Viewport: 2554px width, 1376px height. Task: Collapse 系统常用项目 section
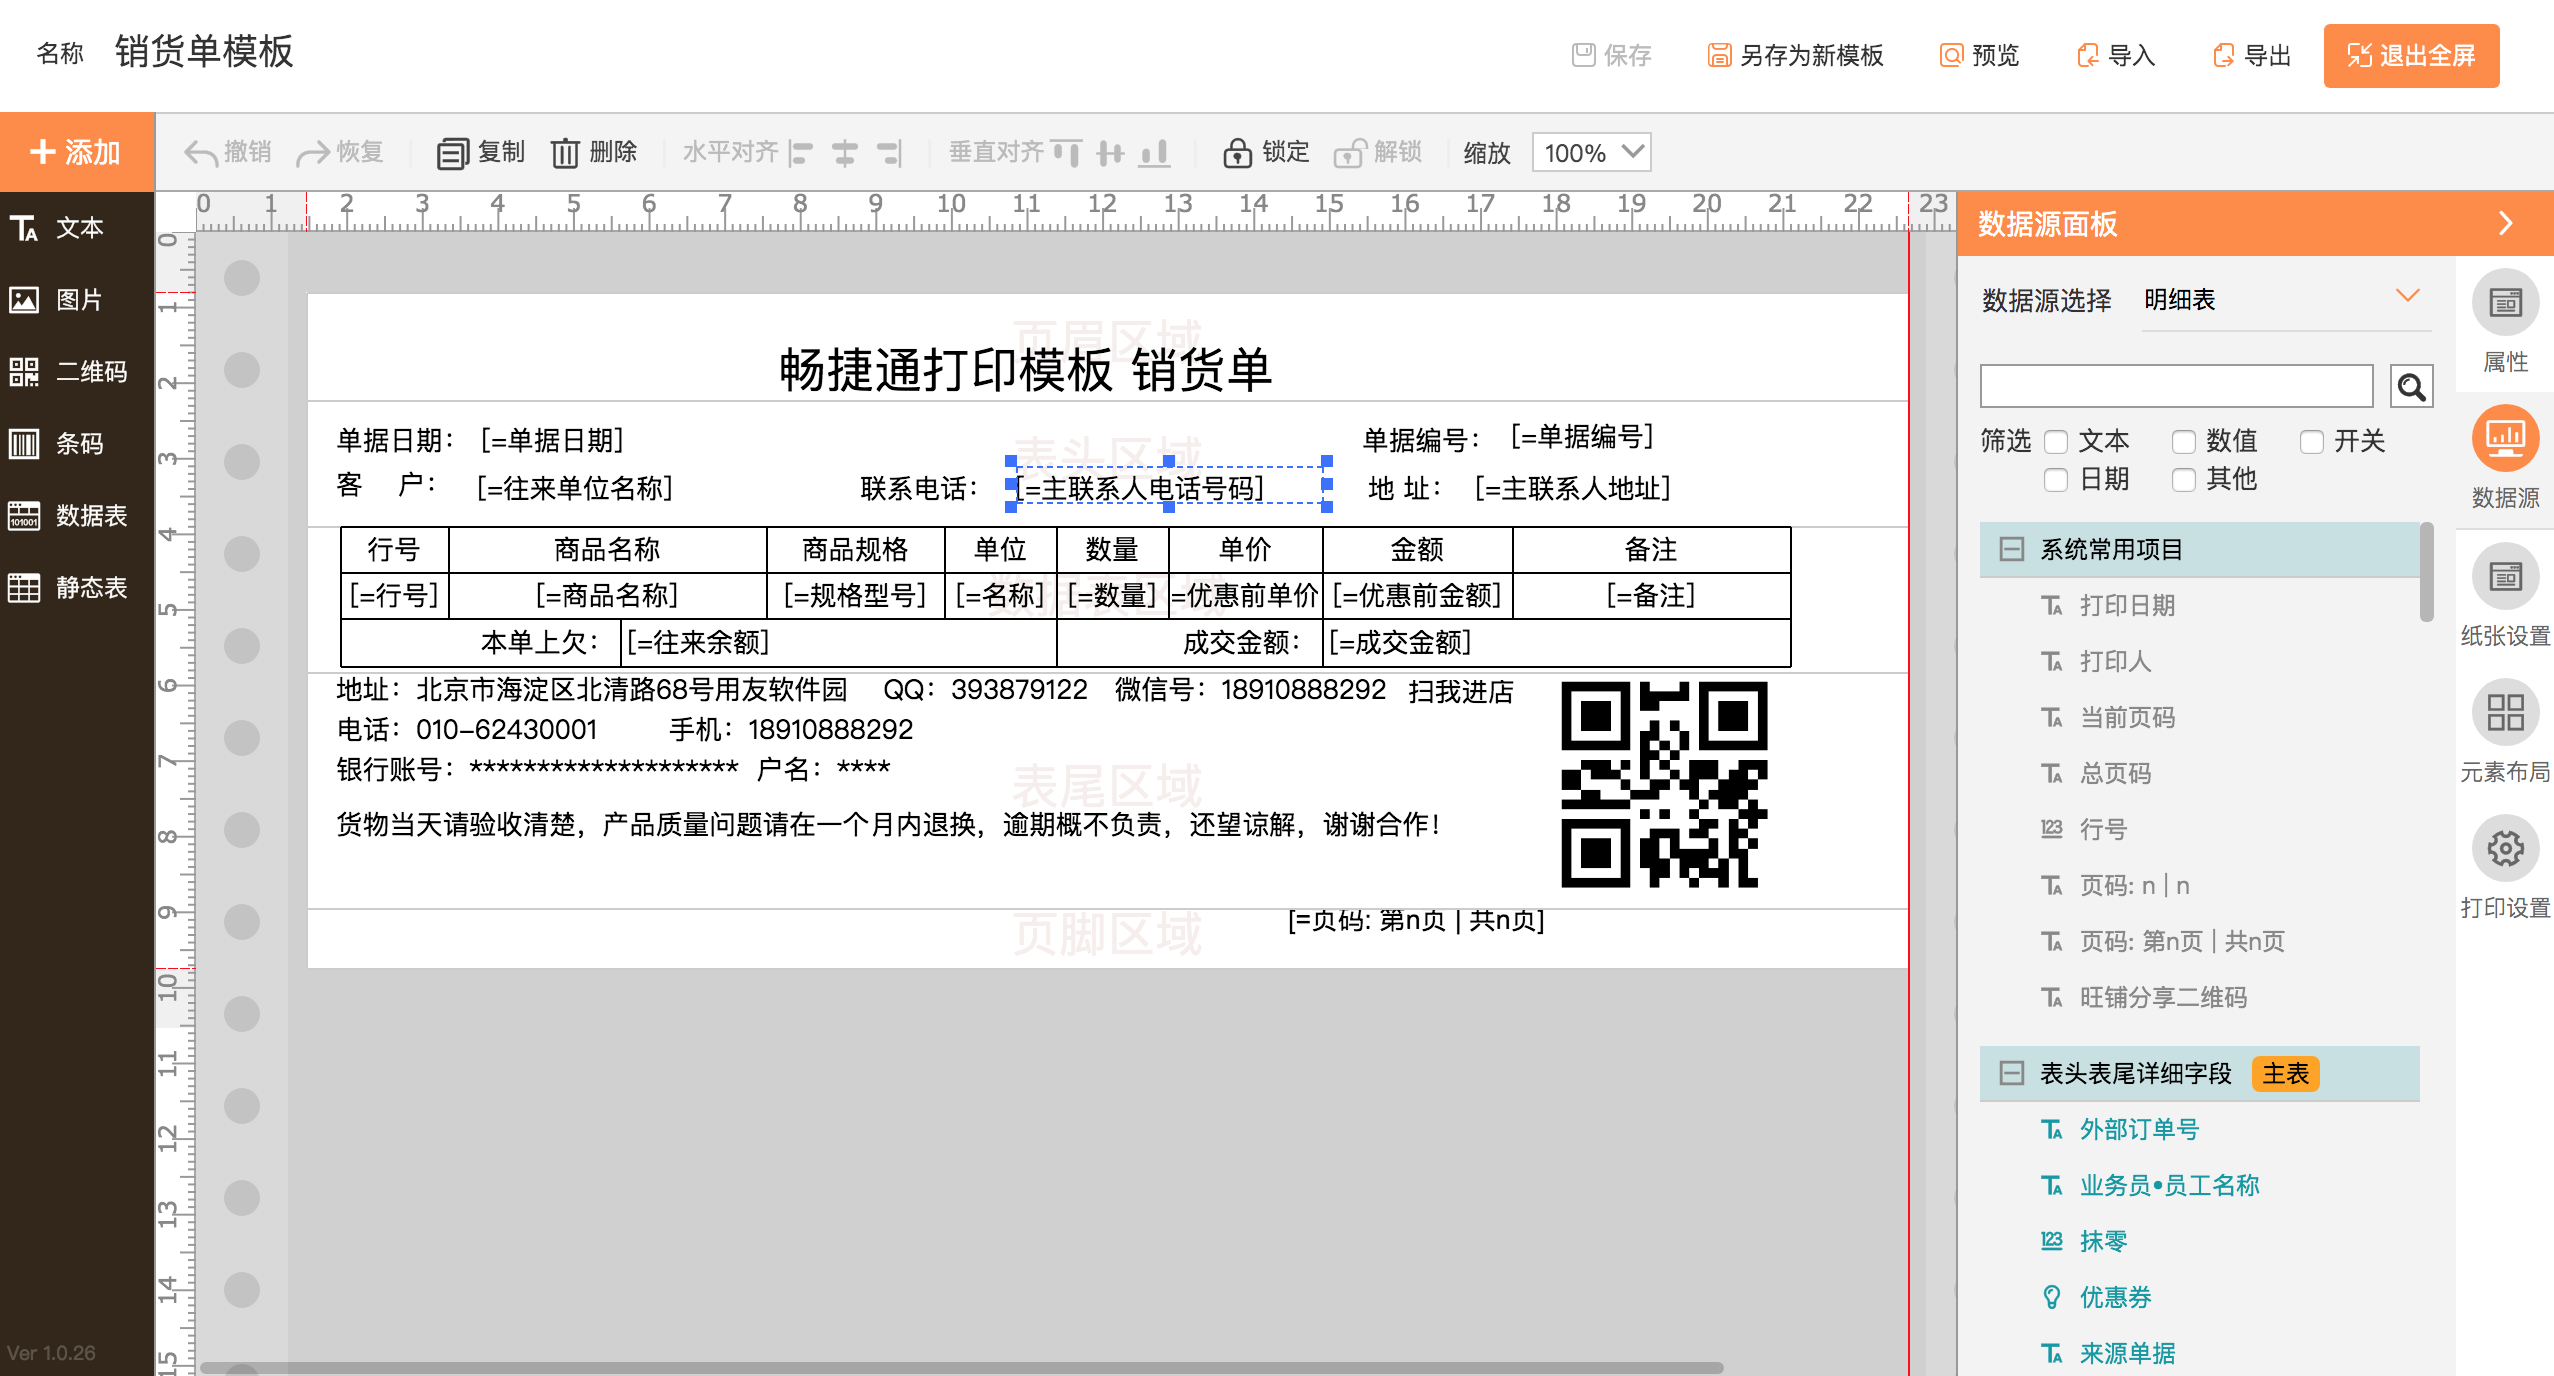pyautogui.click(x=2009, y=549)
